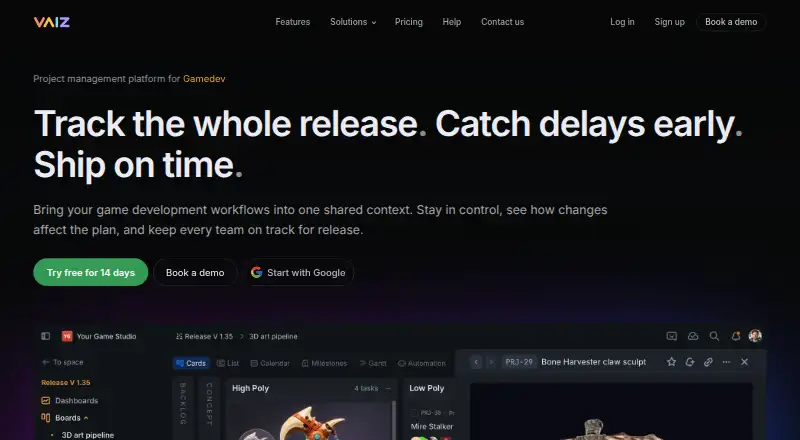Switch to the Milestones view tab
The image size is (800, 440).
(324, 363)
